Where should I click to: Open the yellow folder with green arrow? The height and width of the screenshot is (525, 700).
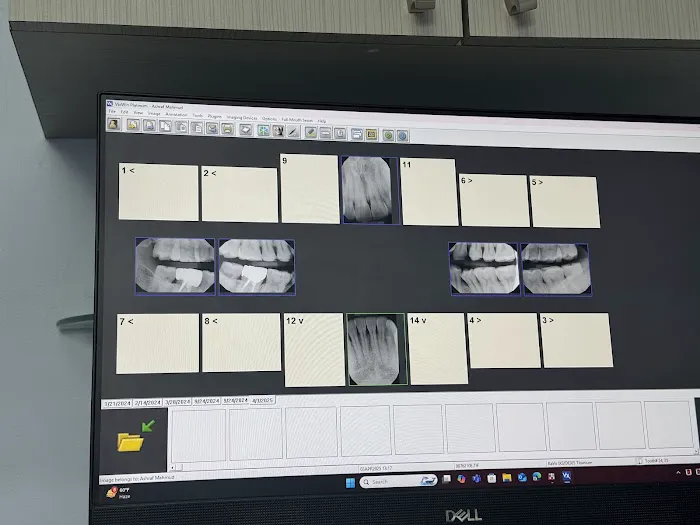point(131,436)
